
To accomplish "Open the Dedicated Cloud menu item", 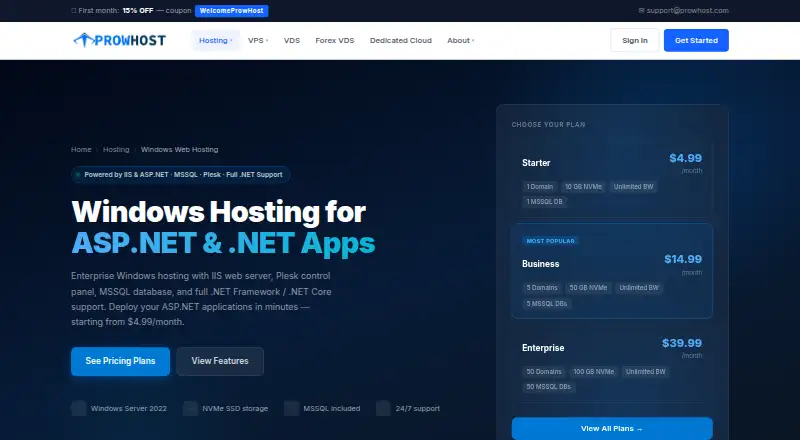I will pos(401,40).
